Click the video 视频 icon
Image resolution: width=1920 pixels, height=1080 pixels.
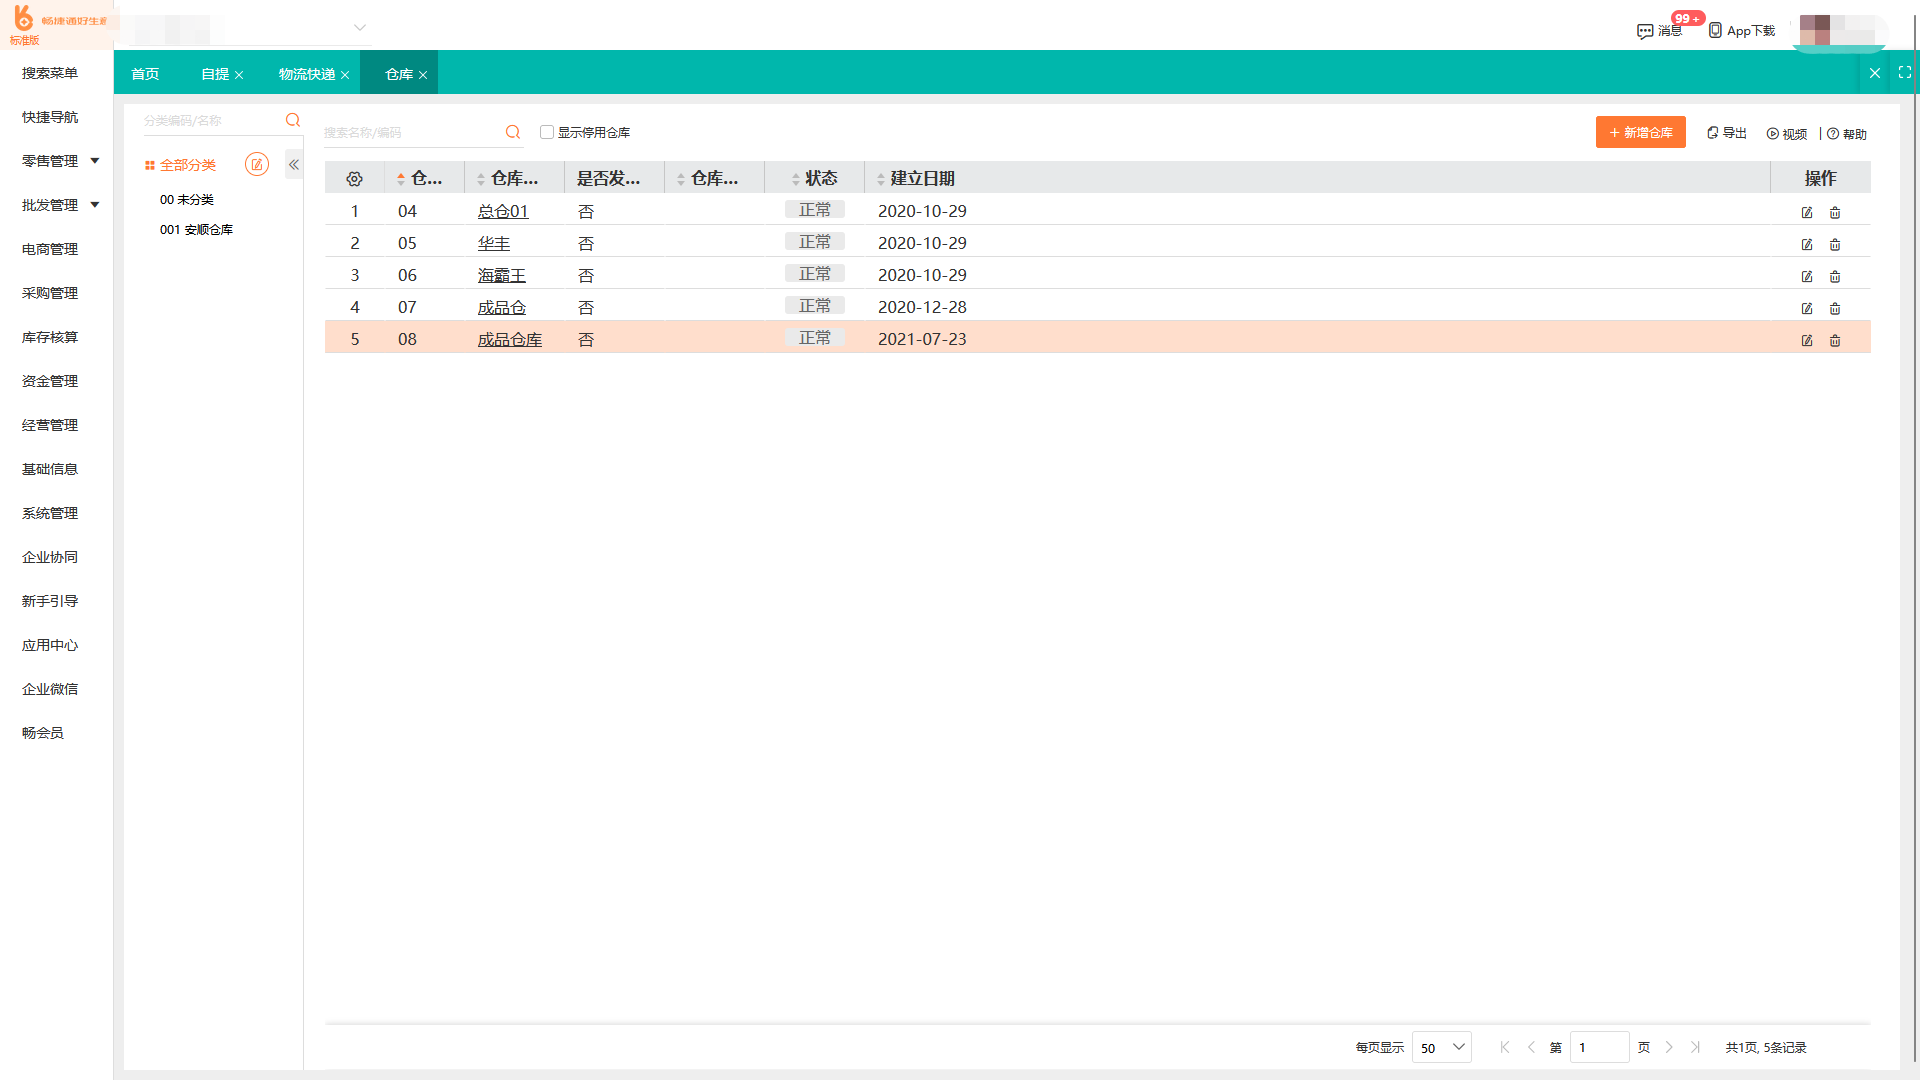1785,131
